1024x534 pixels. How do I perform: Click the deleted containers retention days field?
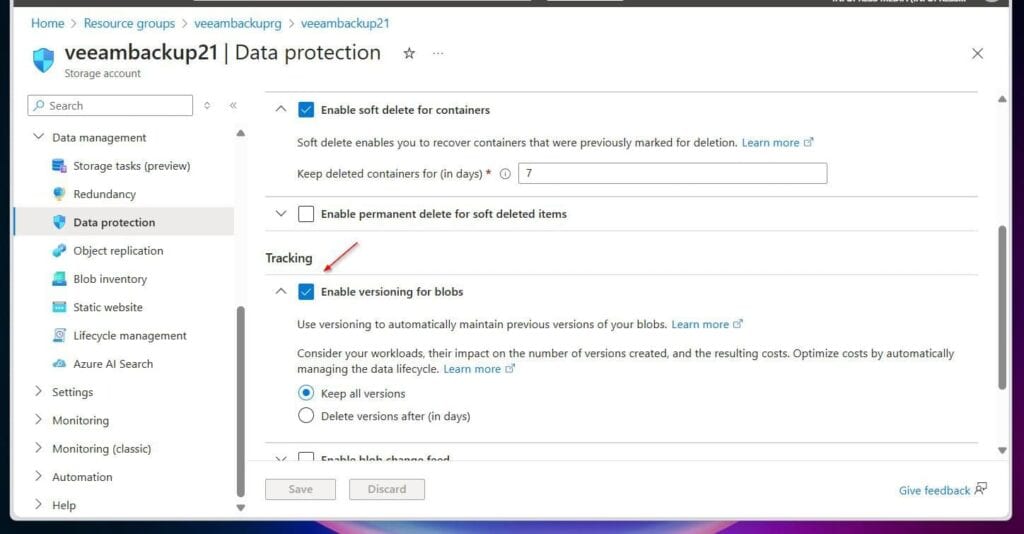672,174
